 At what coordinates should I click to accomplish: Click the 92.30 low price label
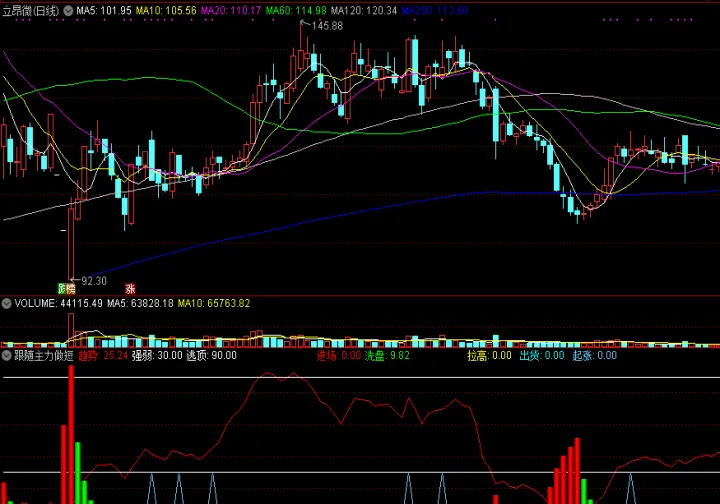pyautogui.click(x=93, y=281)
